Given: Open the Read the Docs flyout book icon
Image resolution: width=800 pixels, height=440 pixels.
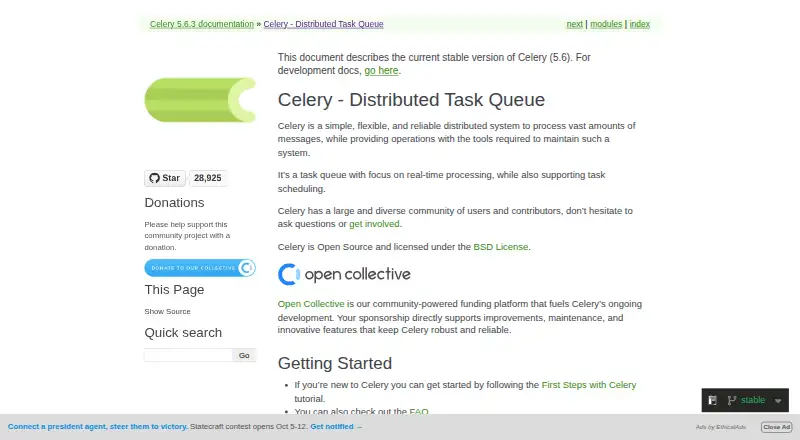Looking at the screenshot, I should (x=713, y=400).
